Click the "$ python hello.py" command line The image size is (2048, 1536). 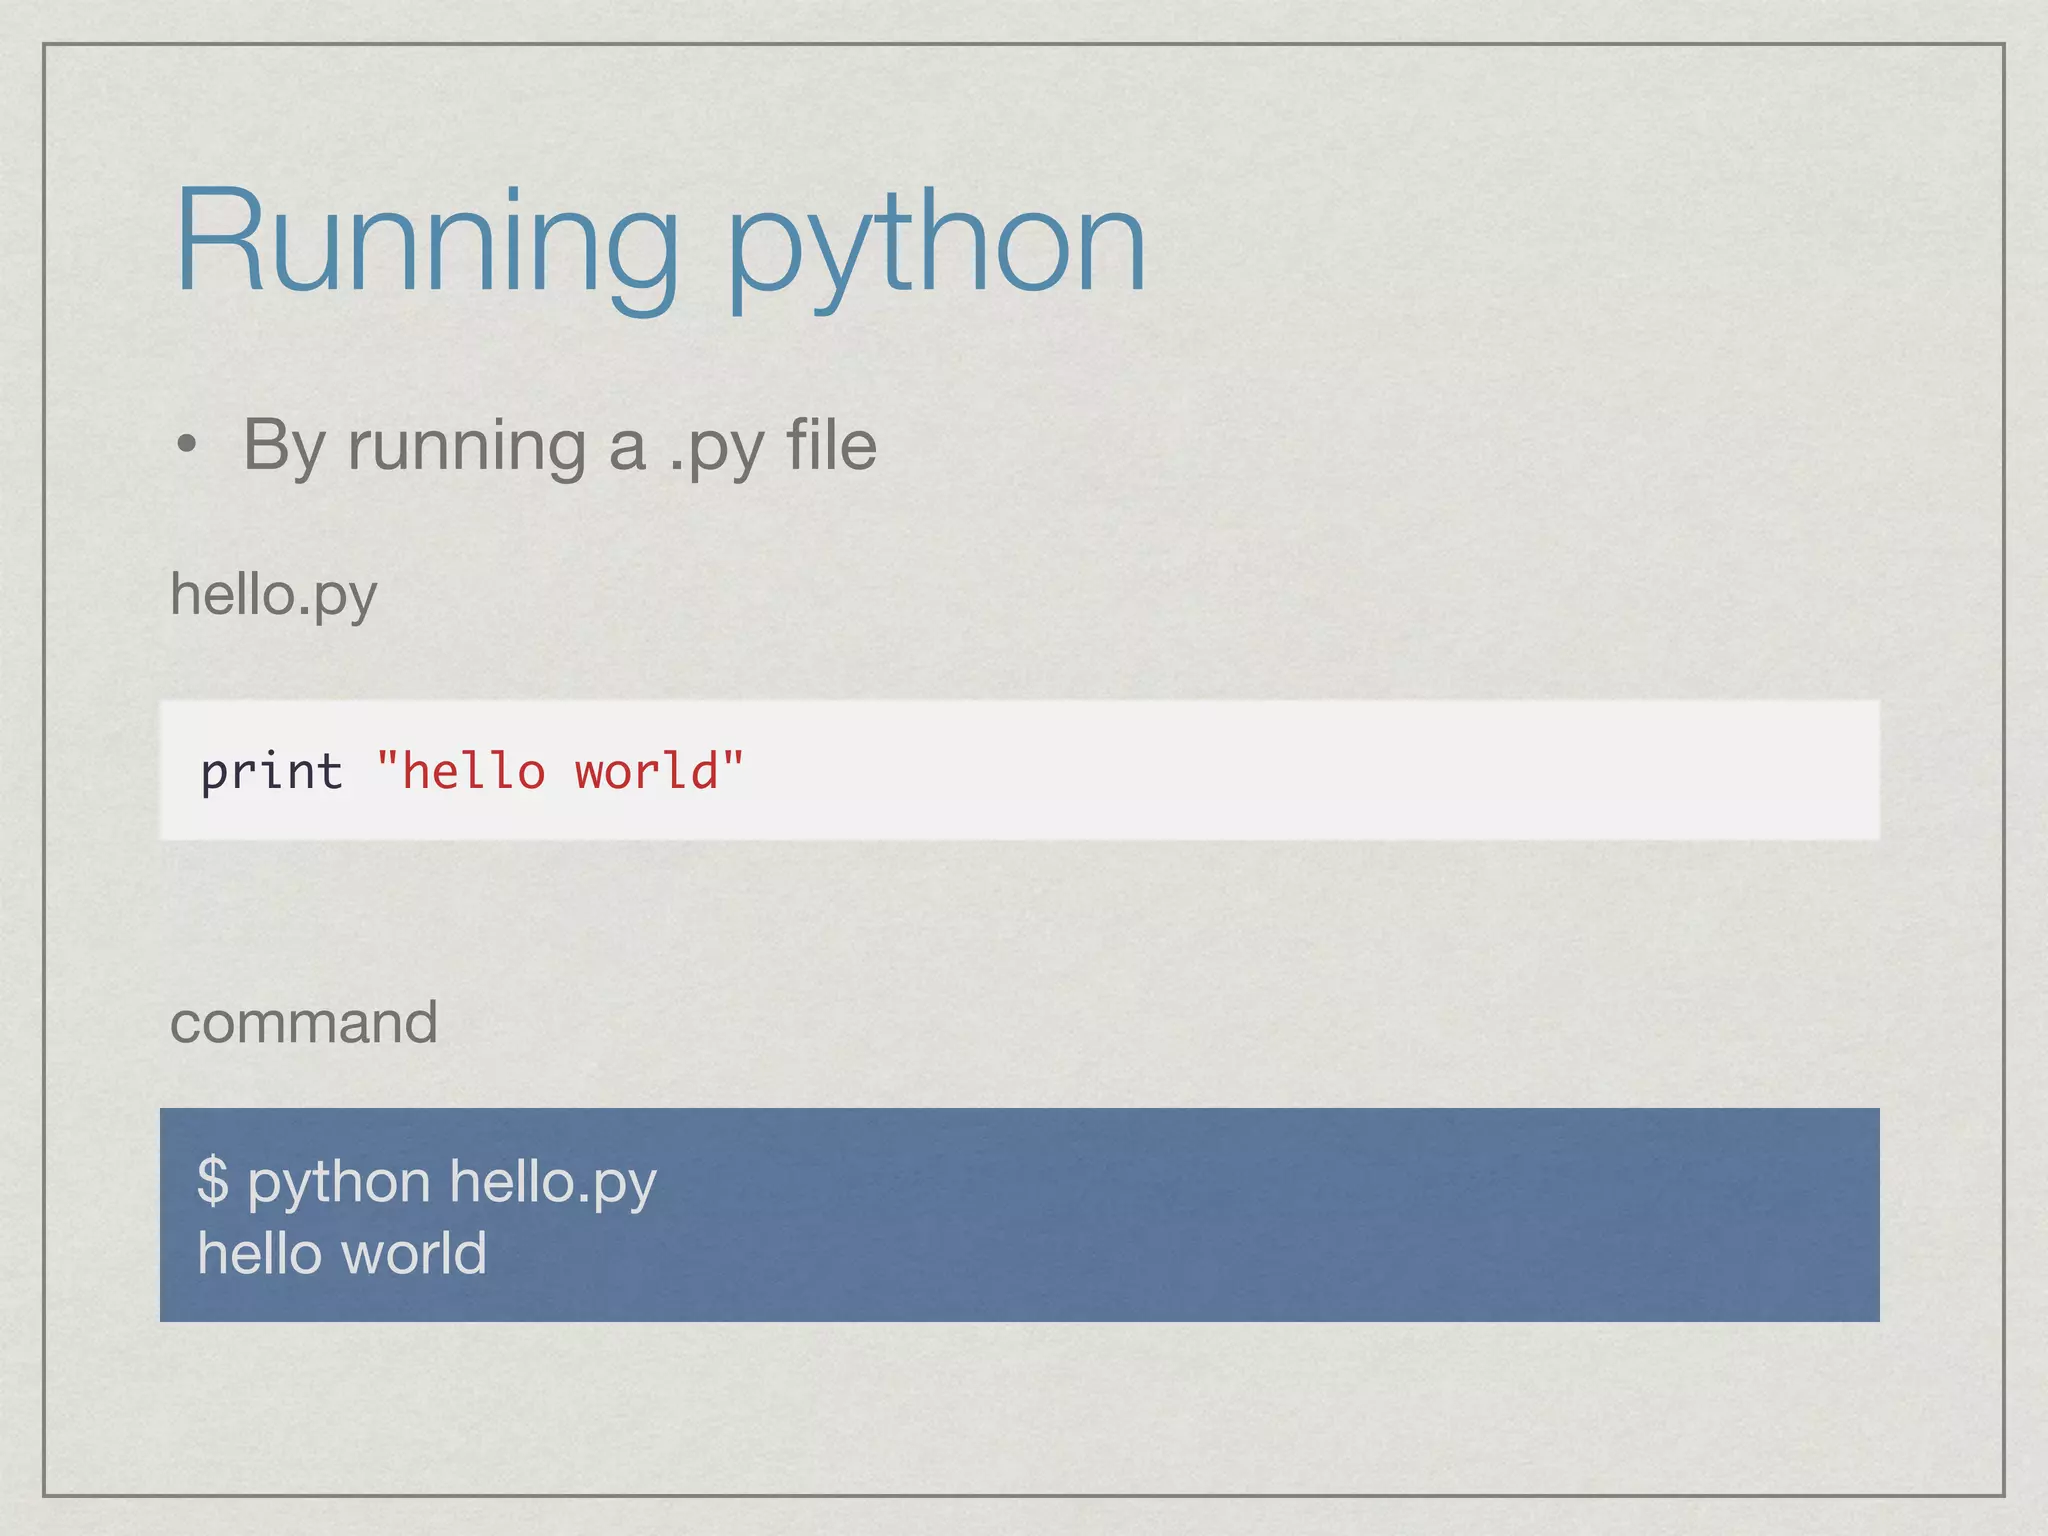[427, 1182]
